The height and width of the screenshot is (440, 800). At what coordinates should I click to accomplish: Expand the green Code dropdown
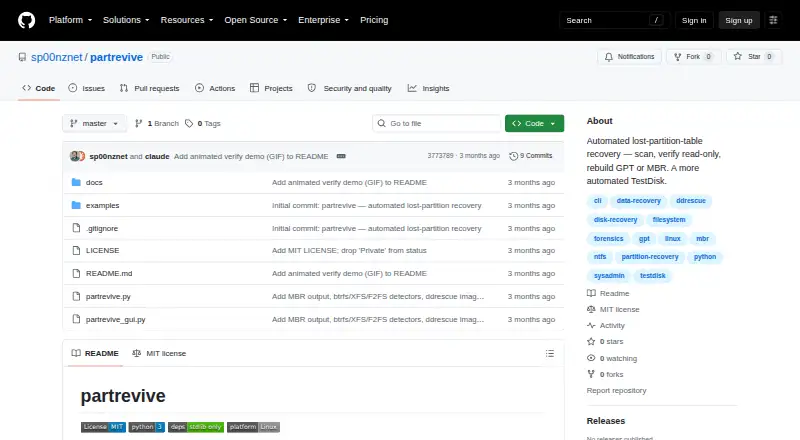(x=534, y=124)
